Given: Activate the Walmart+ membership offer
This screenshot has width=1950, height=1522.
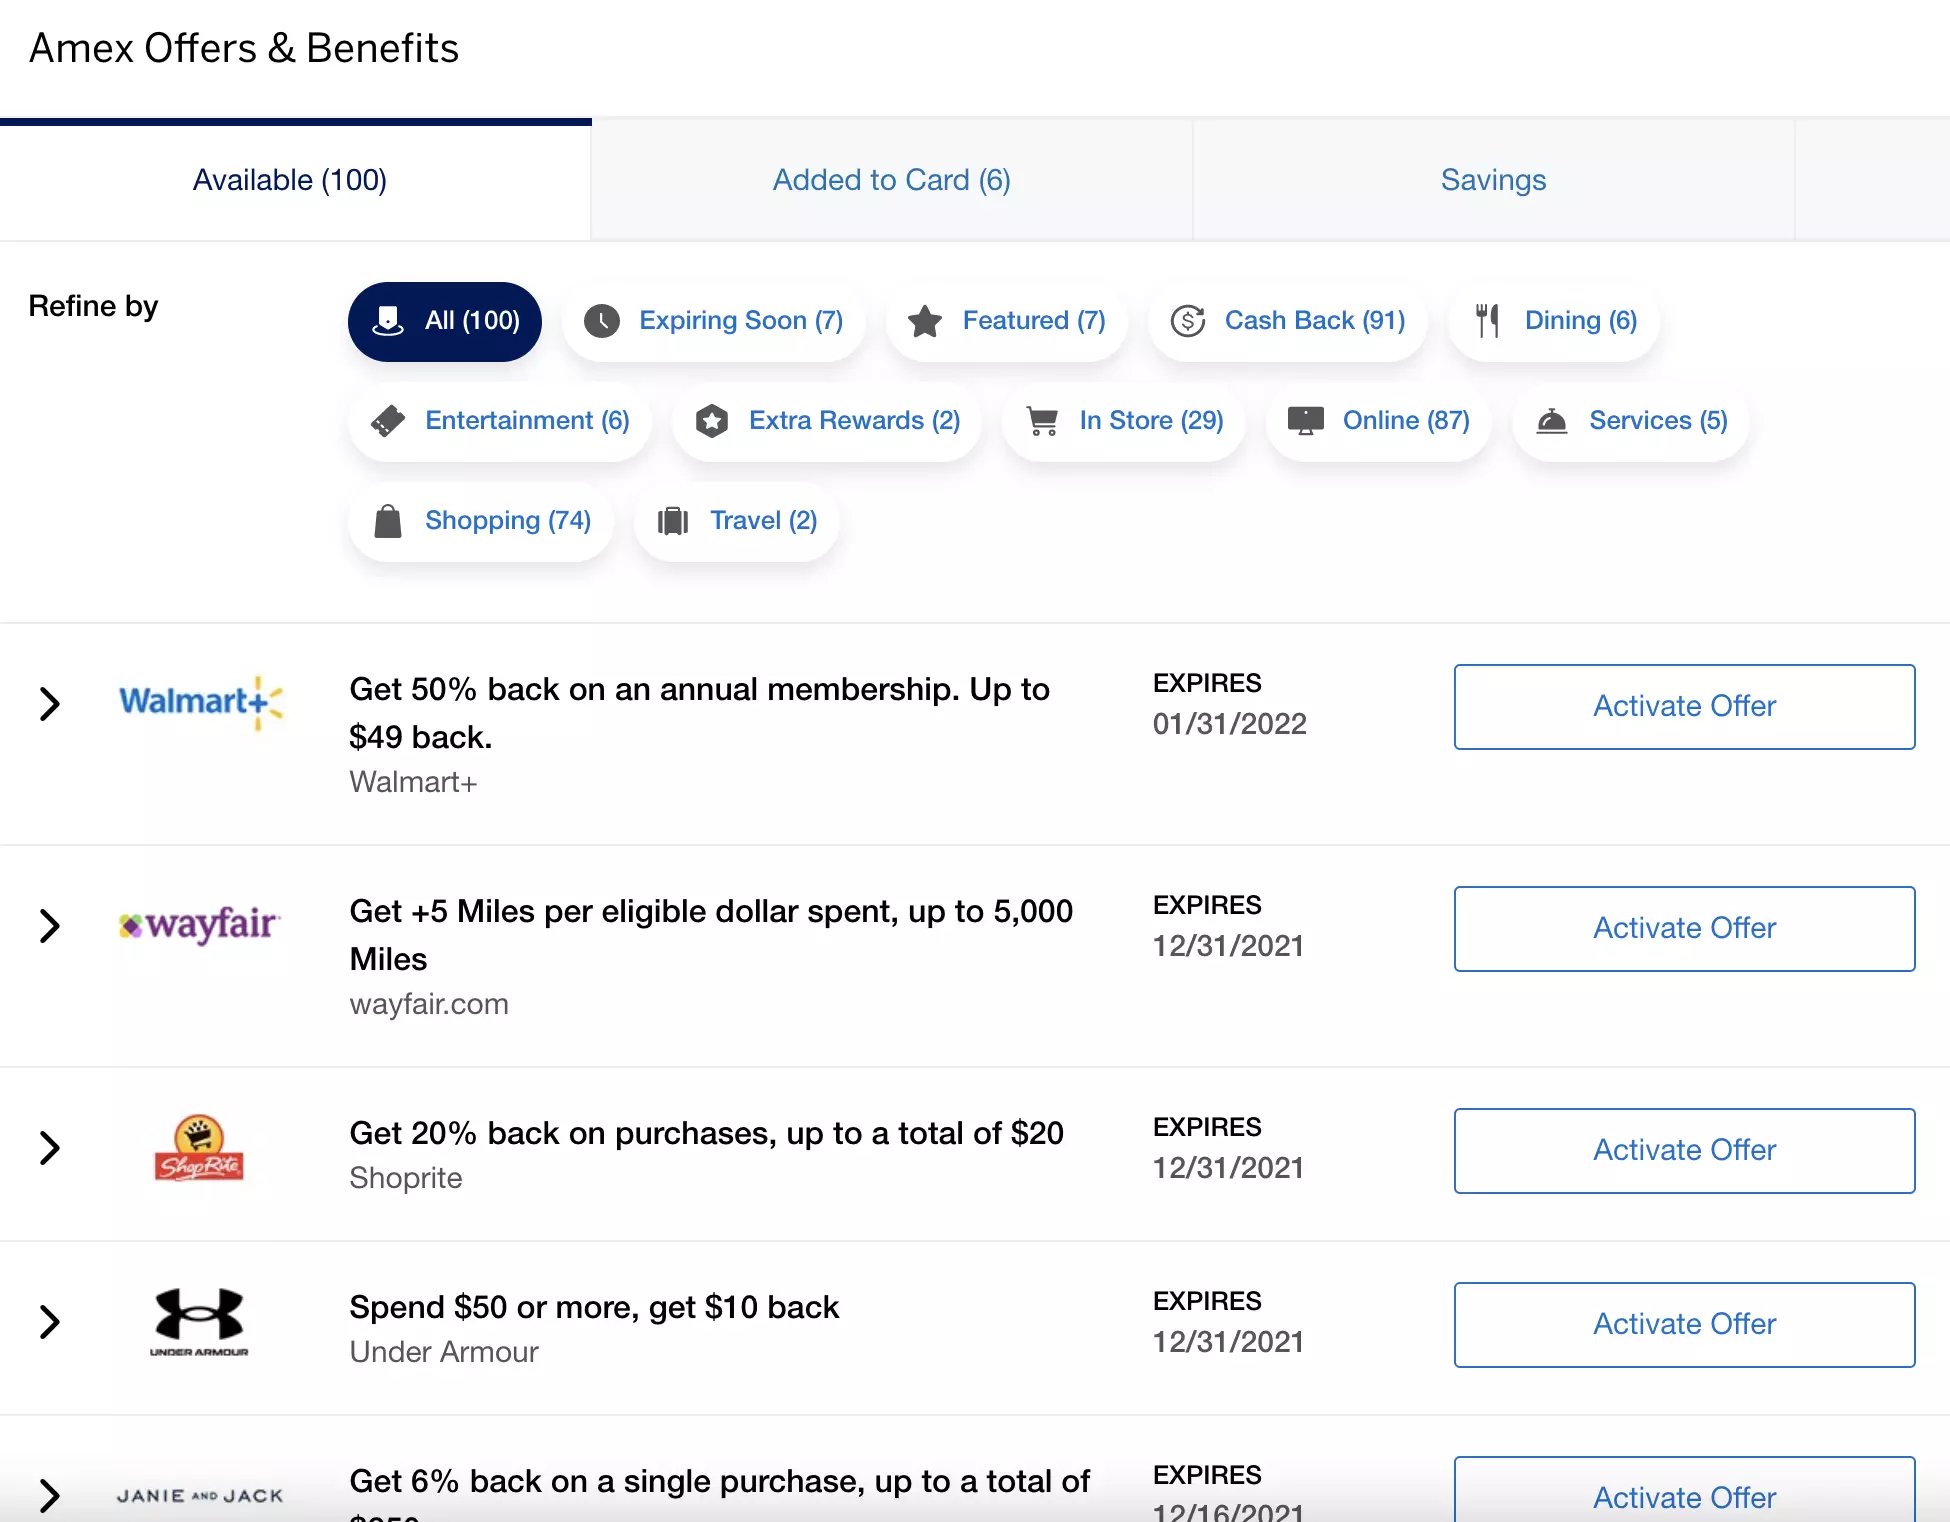Looking at the screenshot, I should [x=1683, y=706].
